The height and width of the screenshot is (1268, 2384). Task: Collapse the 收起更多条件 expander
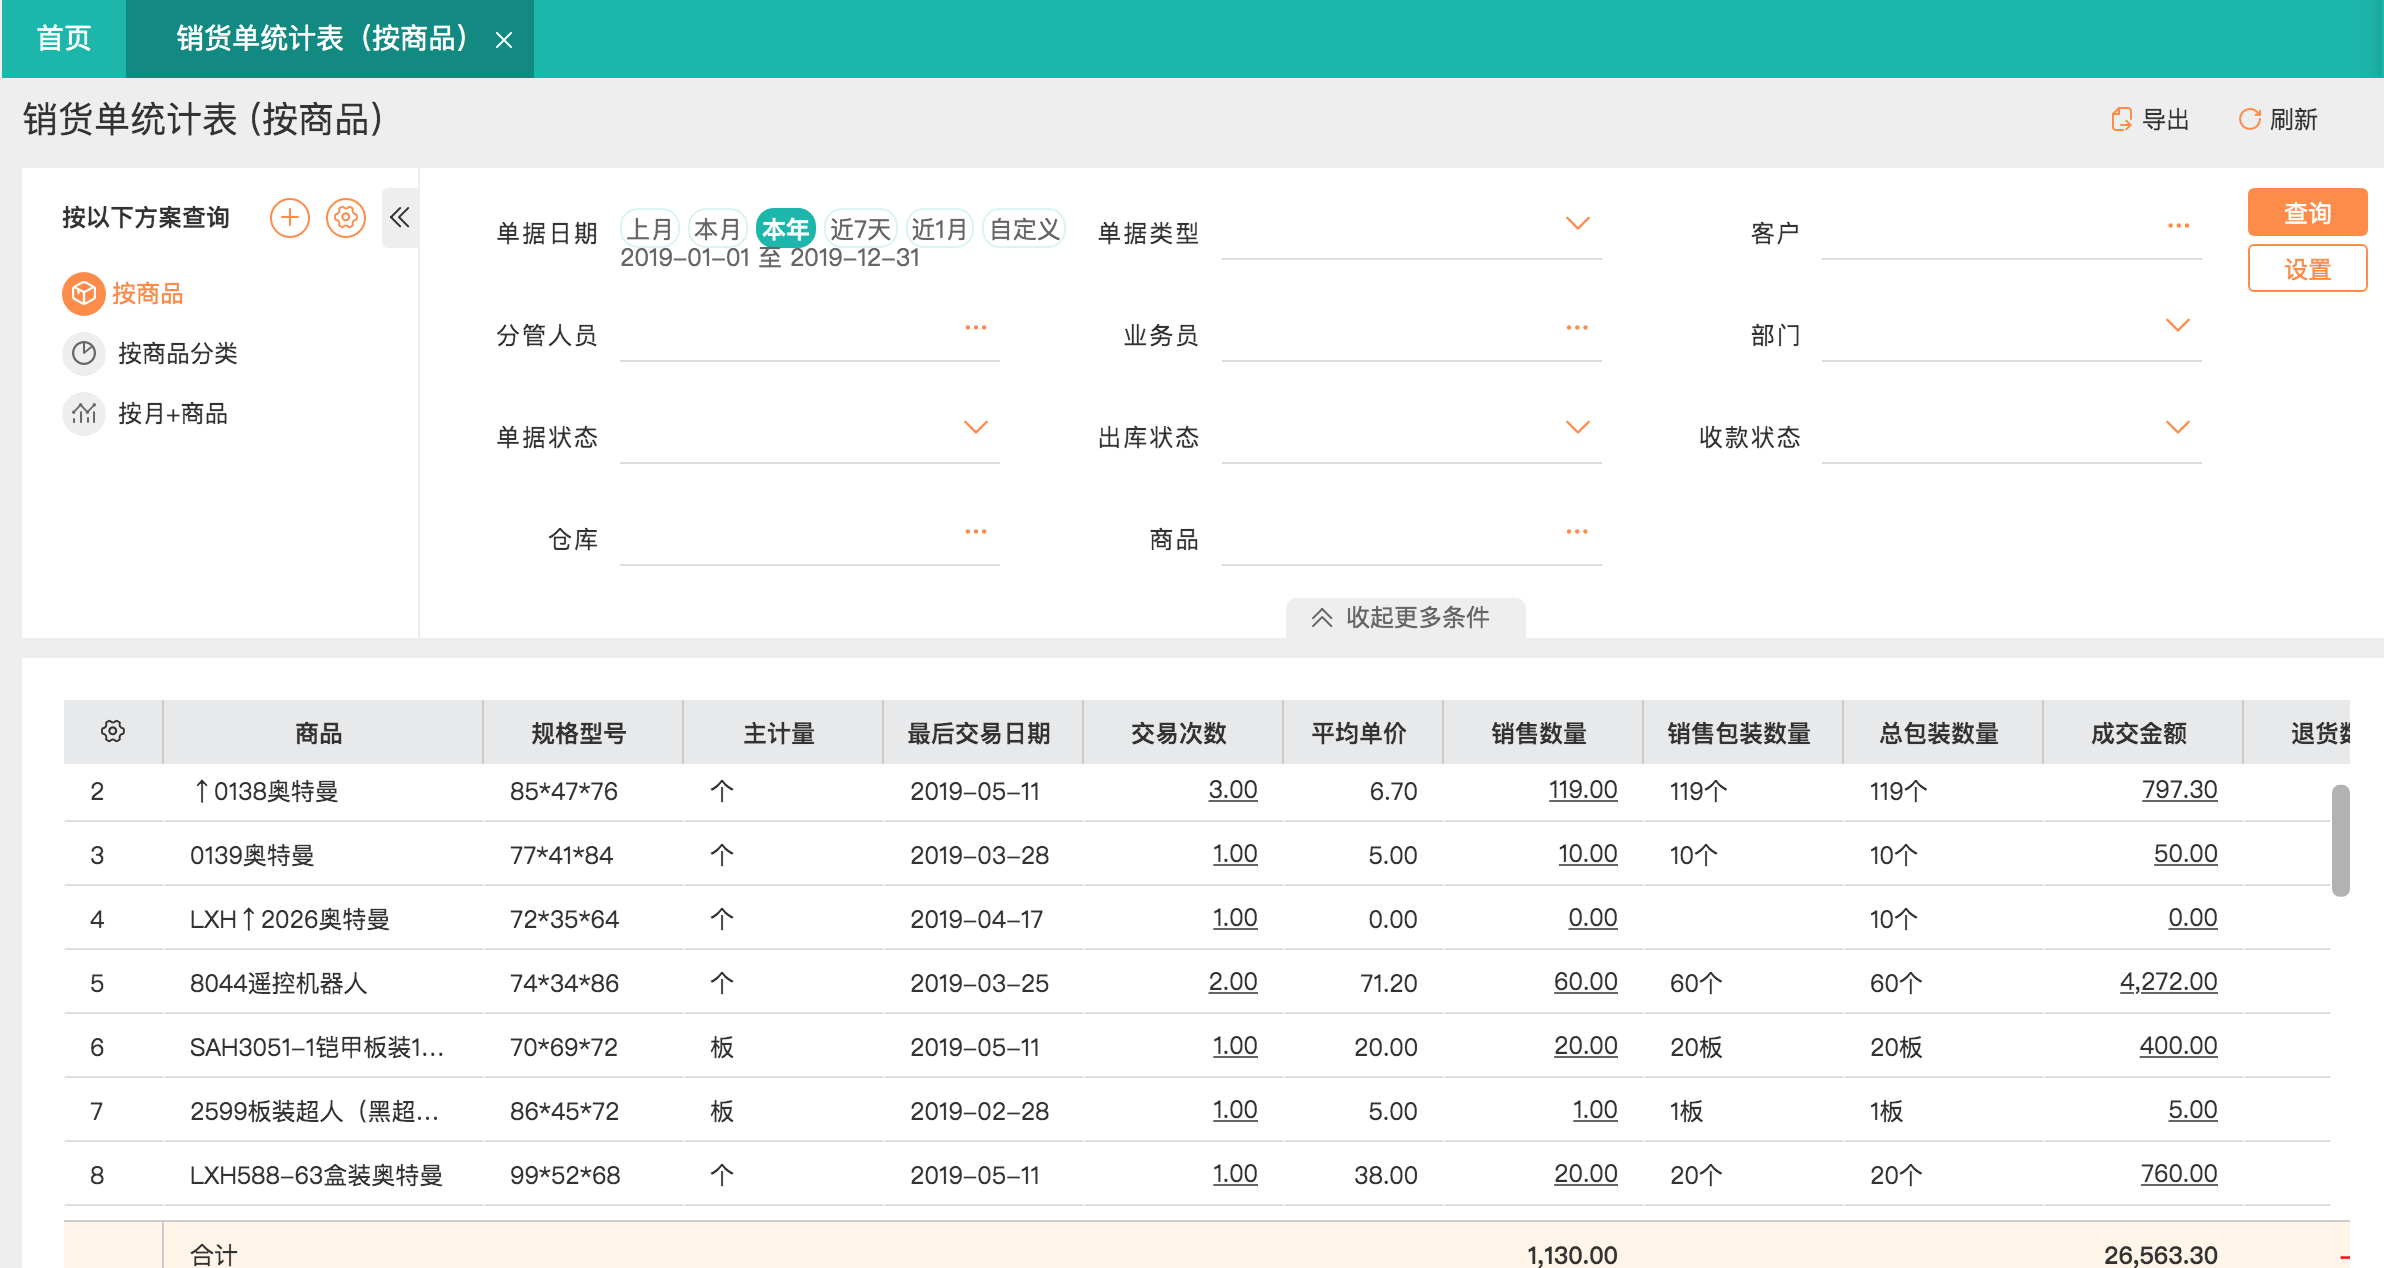1395,615
